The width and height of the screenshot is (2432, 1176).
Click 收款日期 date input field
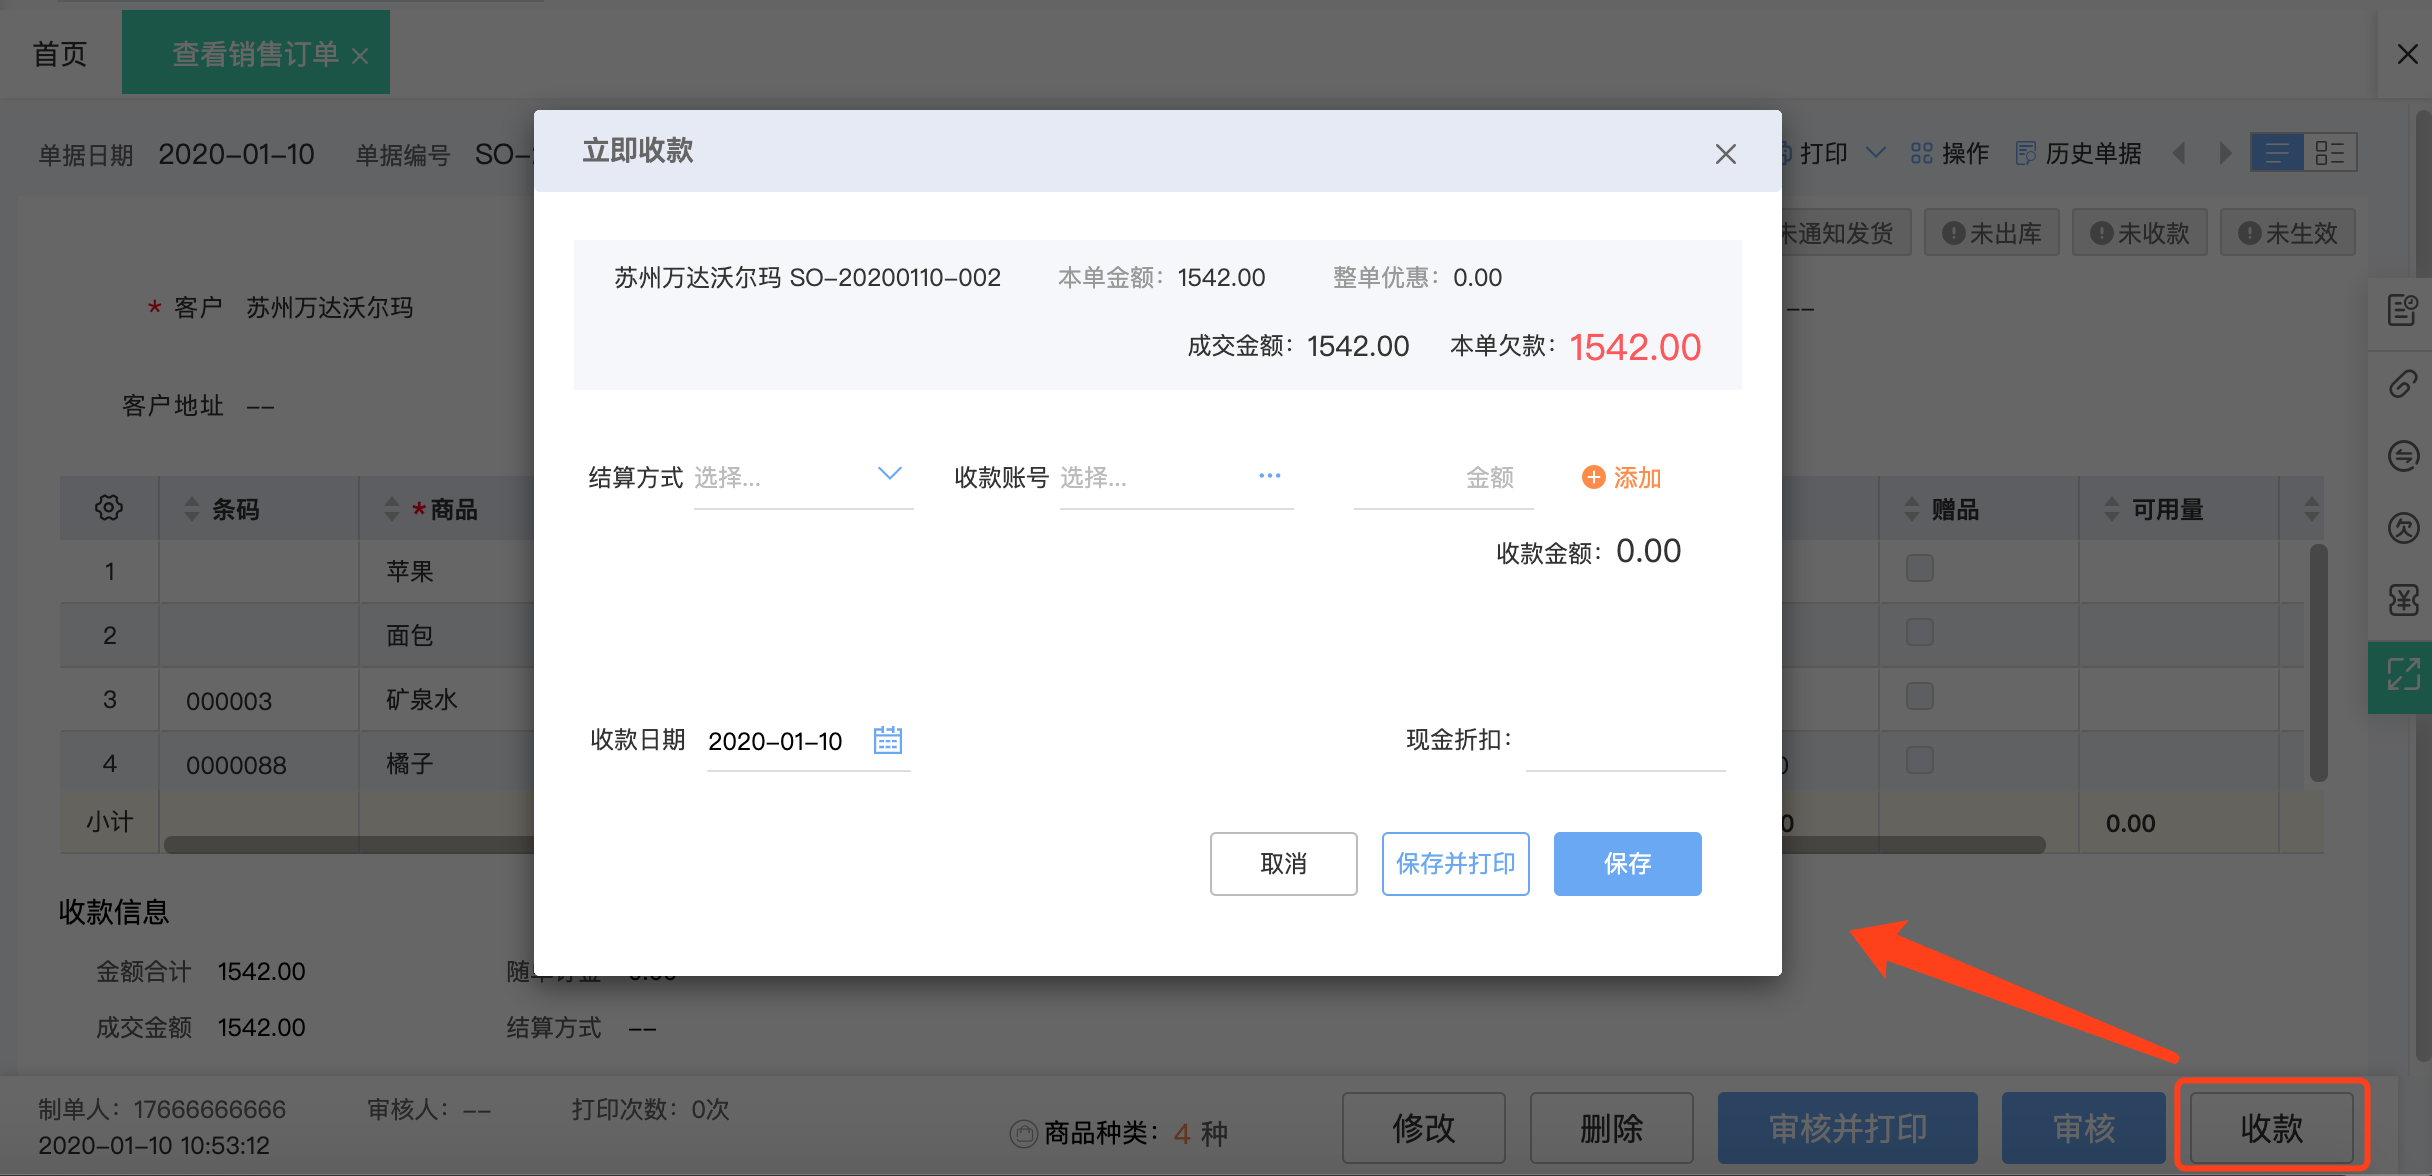[x=776, y=742]
